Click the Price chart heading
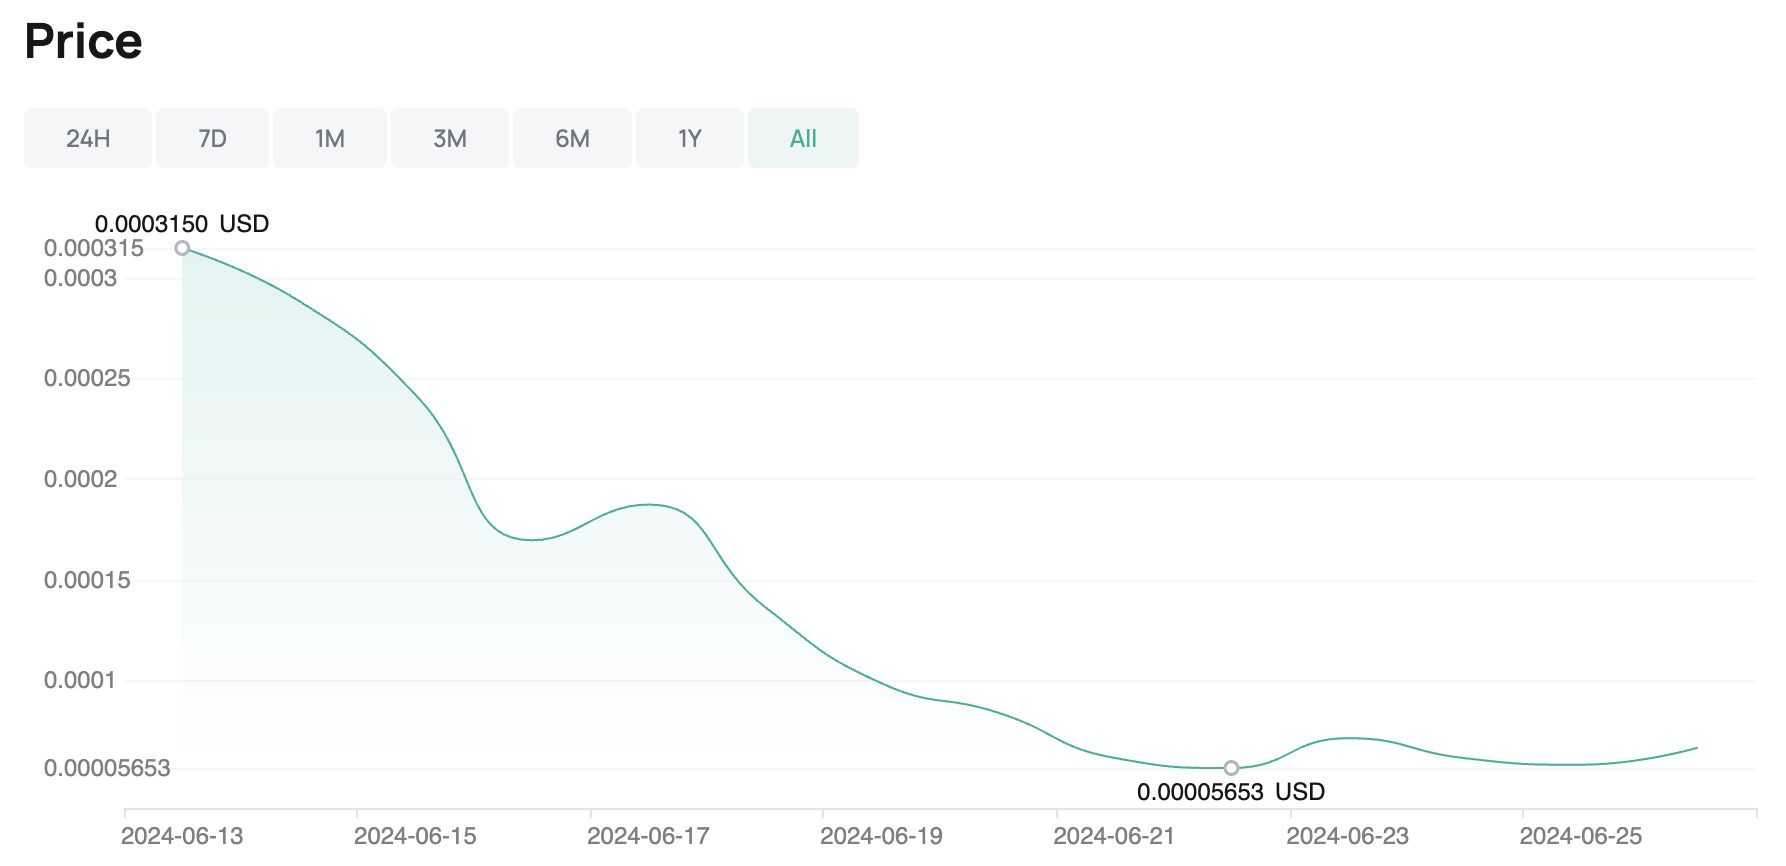This screenshot has height=866, width=1786. (x=83, y=42)
